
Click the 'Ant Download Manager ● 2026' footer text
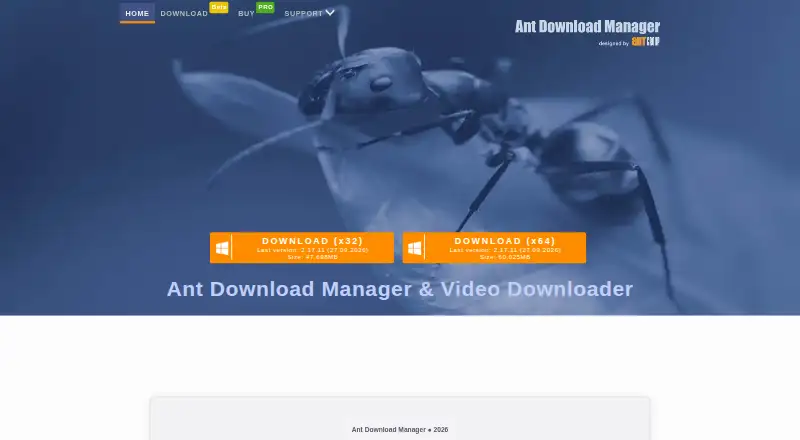pyautogui.click(x=399, y=430)
